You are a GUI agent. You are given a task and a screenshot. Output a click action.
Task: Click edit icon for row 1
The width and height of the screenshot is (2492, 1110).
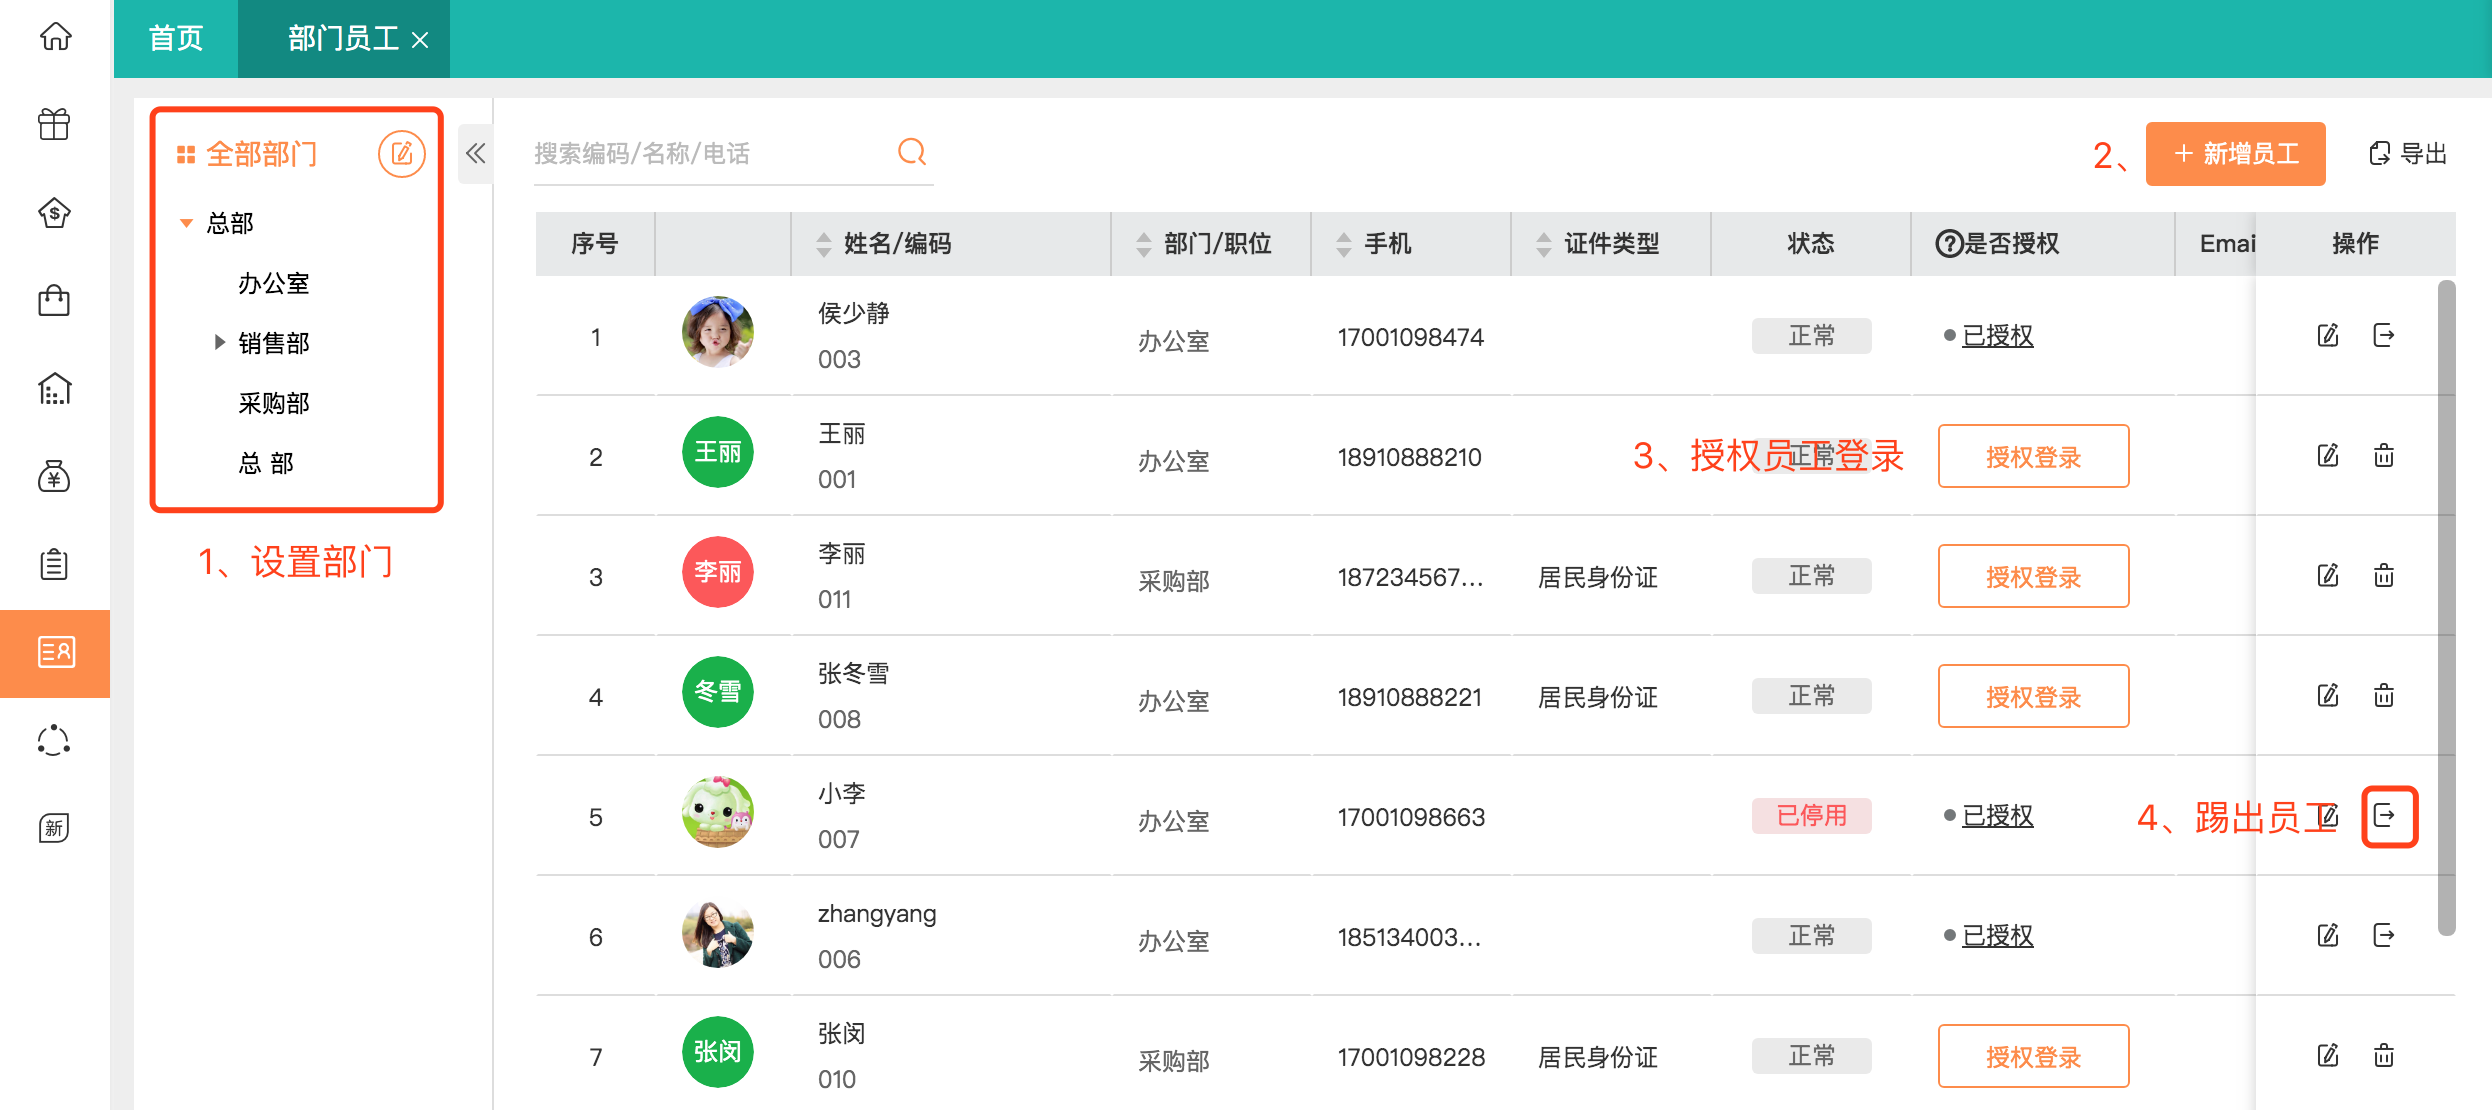pyautogui.click(x=2327, y=336)
